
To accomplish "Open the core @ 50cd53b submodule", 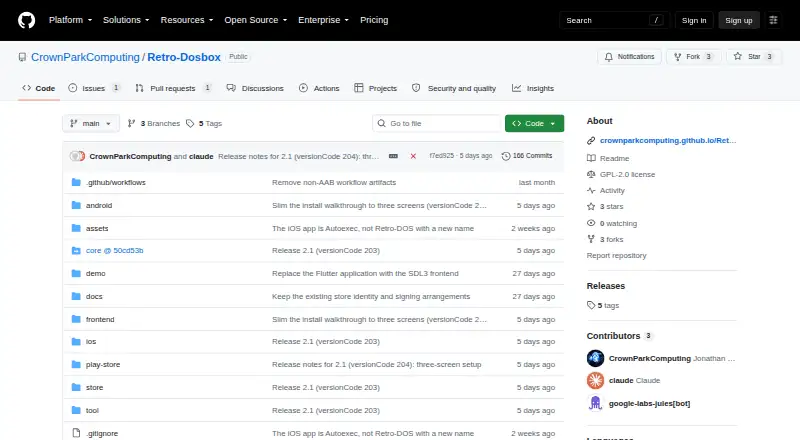I will 114,251.
